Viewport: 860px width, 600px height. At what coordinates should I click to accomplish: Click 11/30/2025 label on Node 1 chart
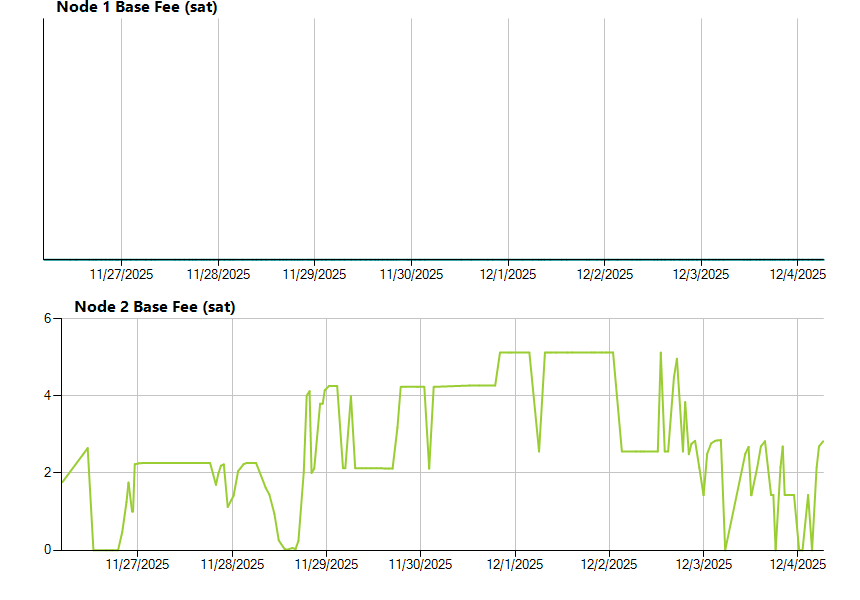tap(411, 274)
